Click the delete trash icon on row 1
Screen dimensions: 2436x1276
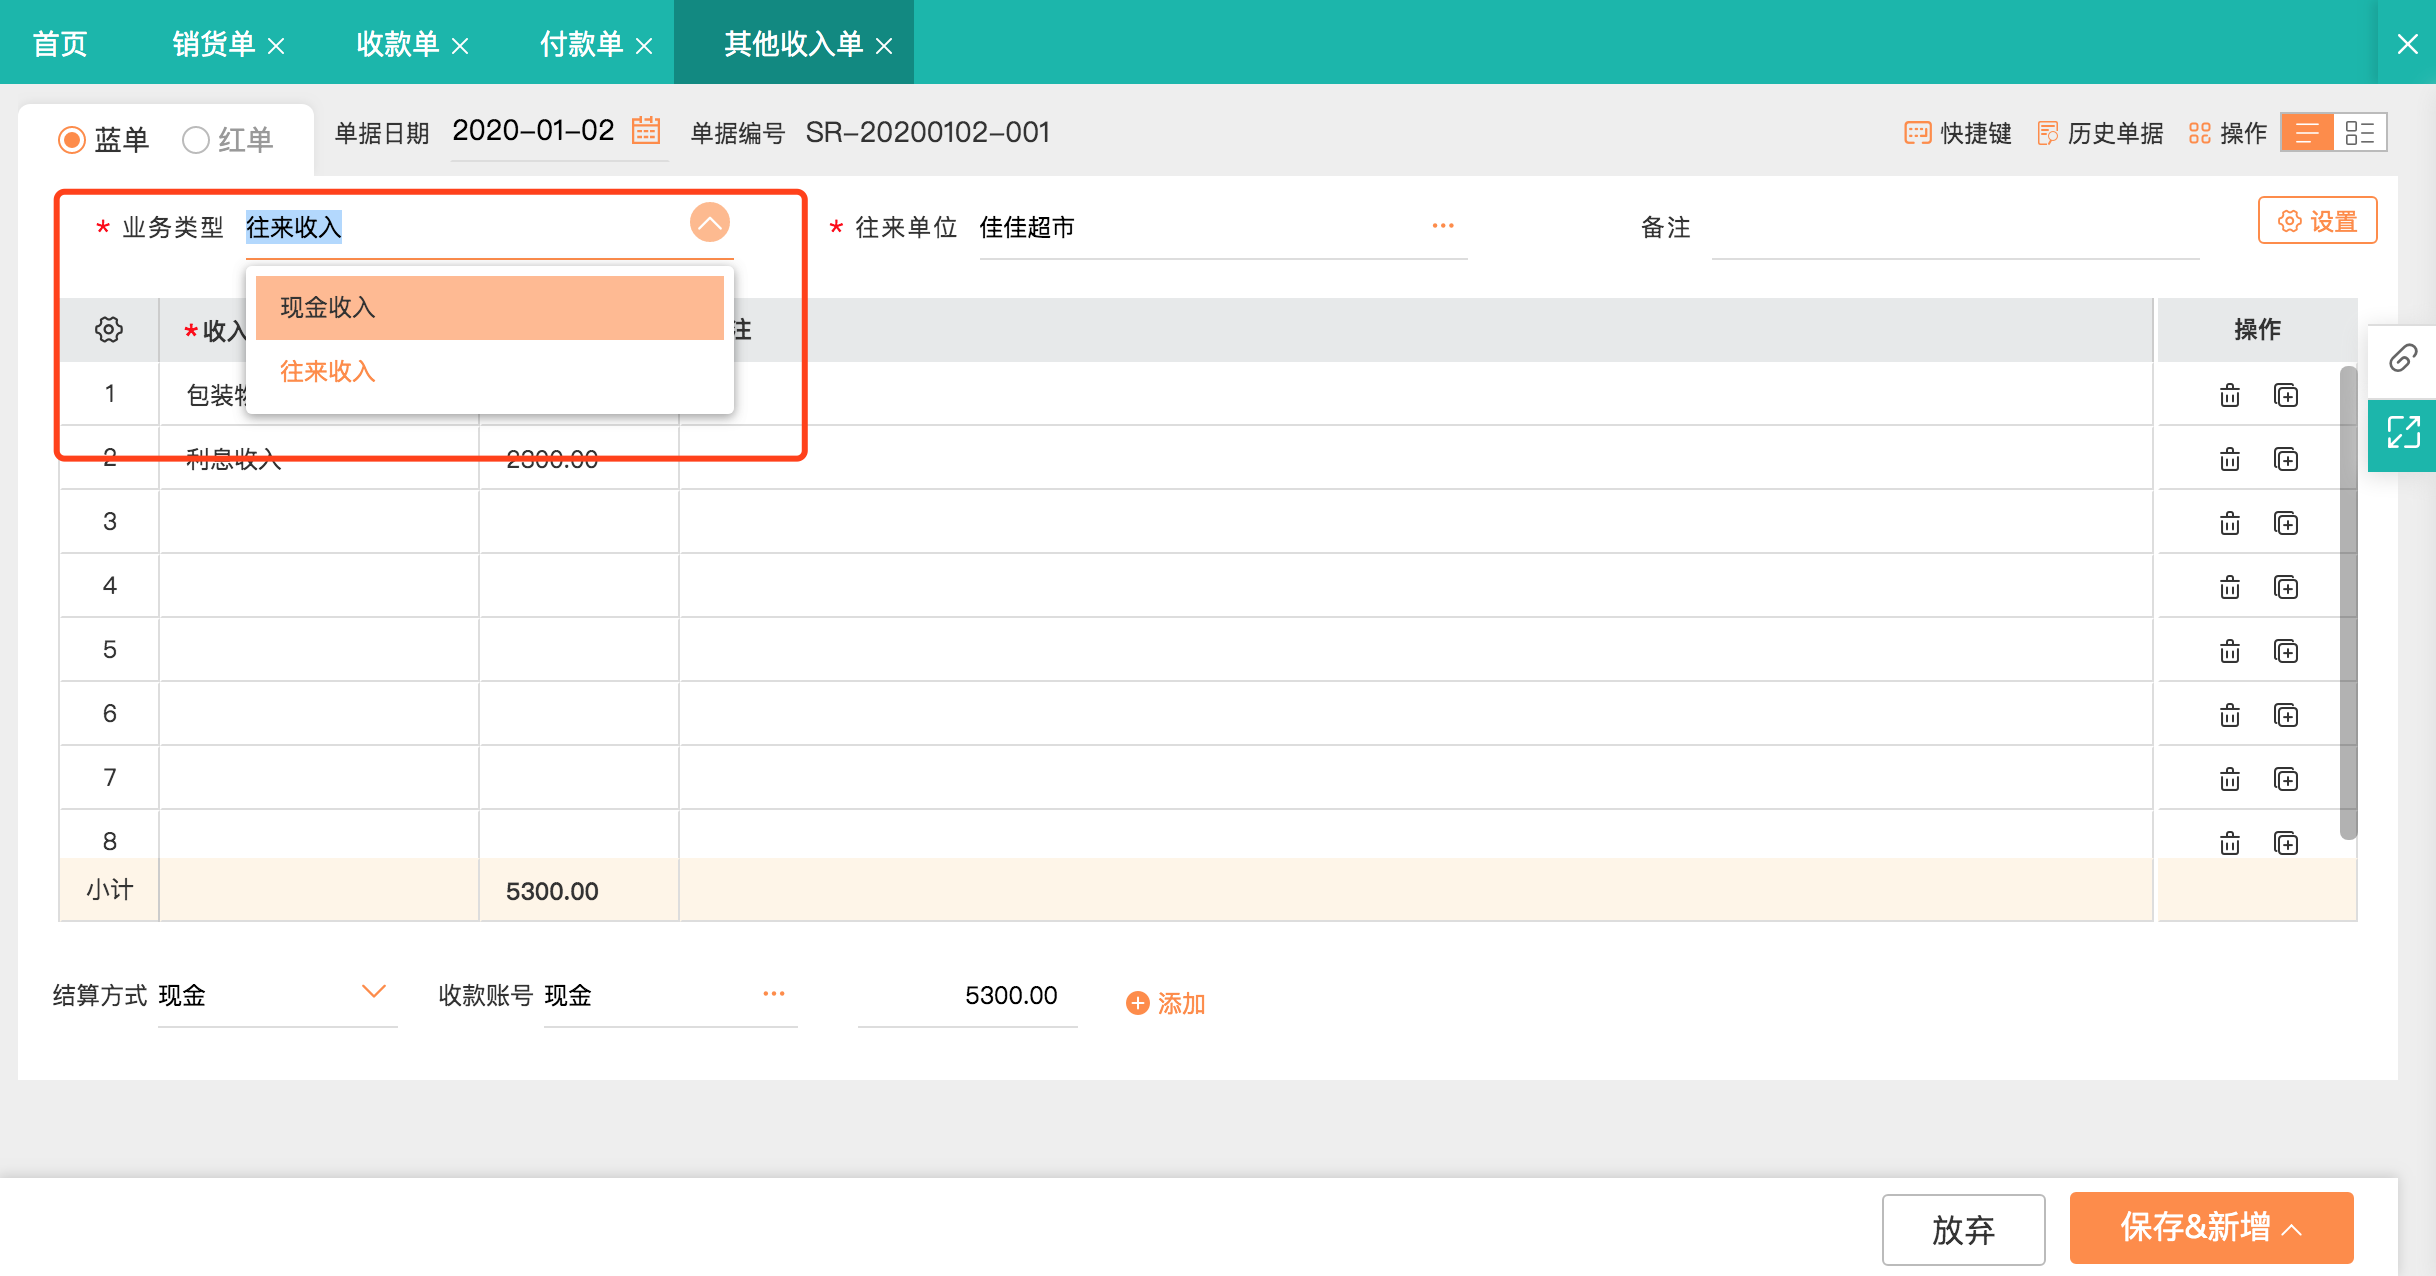tap(2230, 395)
